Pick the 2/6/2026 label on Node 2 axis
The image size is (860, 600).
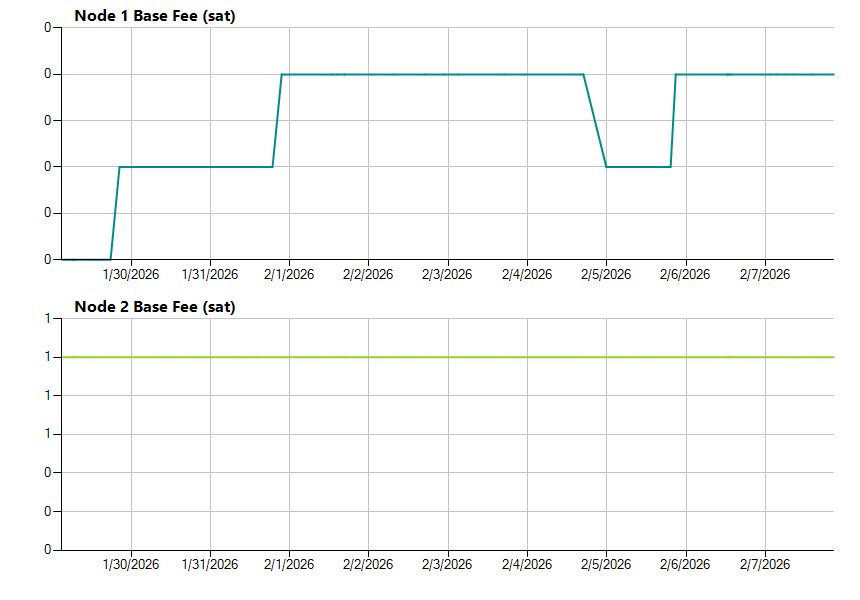(x=685, y=564)
